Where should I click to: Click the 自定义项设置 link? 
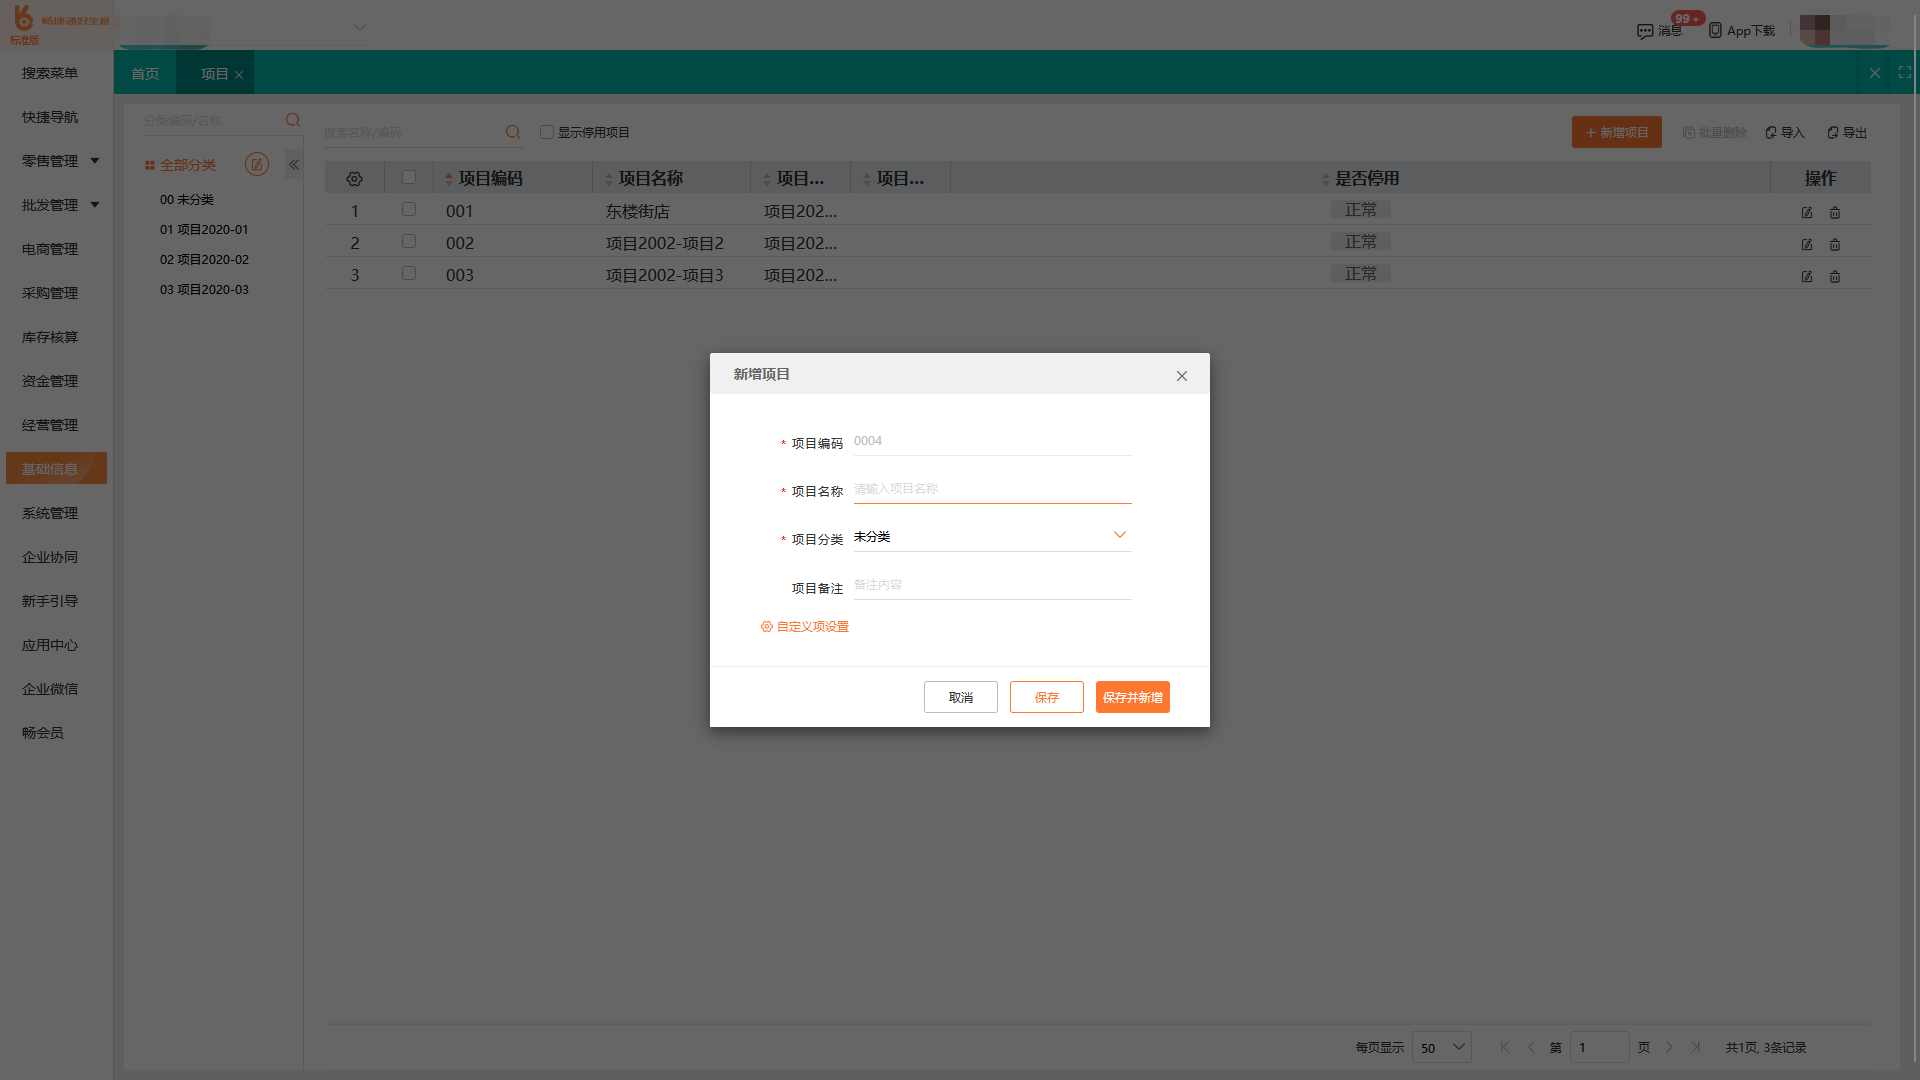(x=810, y=626)
